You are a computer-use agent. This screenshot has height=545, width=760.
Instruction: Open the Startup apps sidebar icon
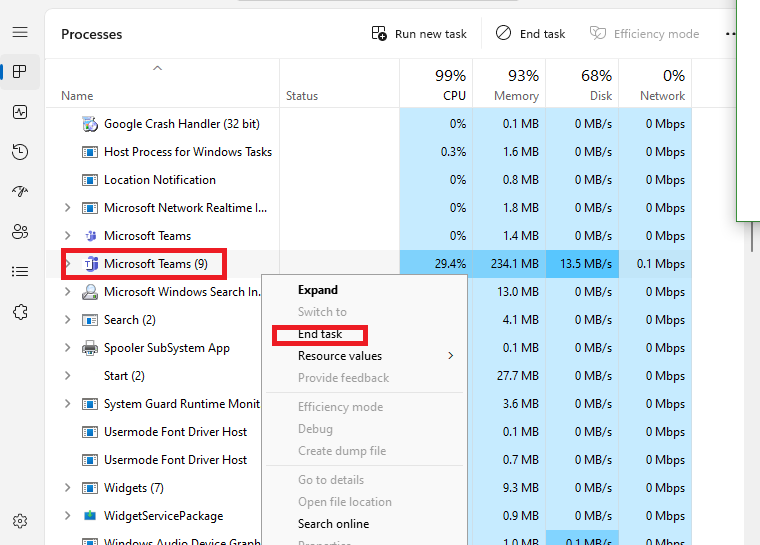[20, 192]
